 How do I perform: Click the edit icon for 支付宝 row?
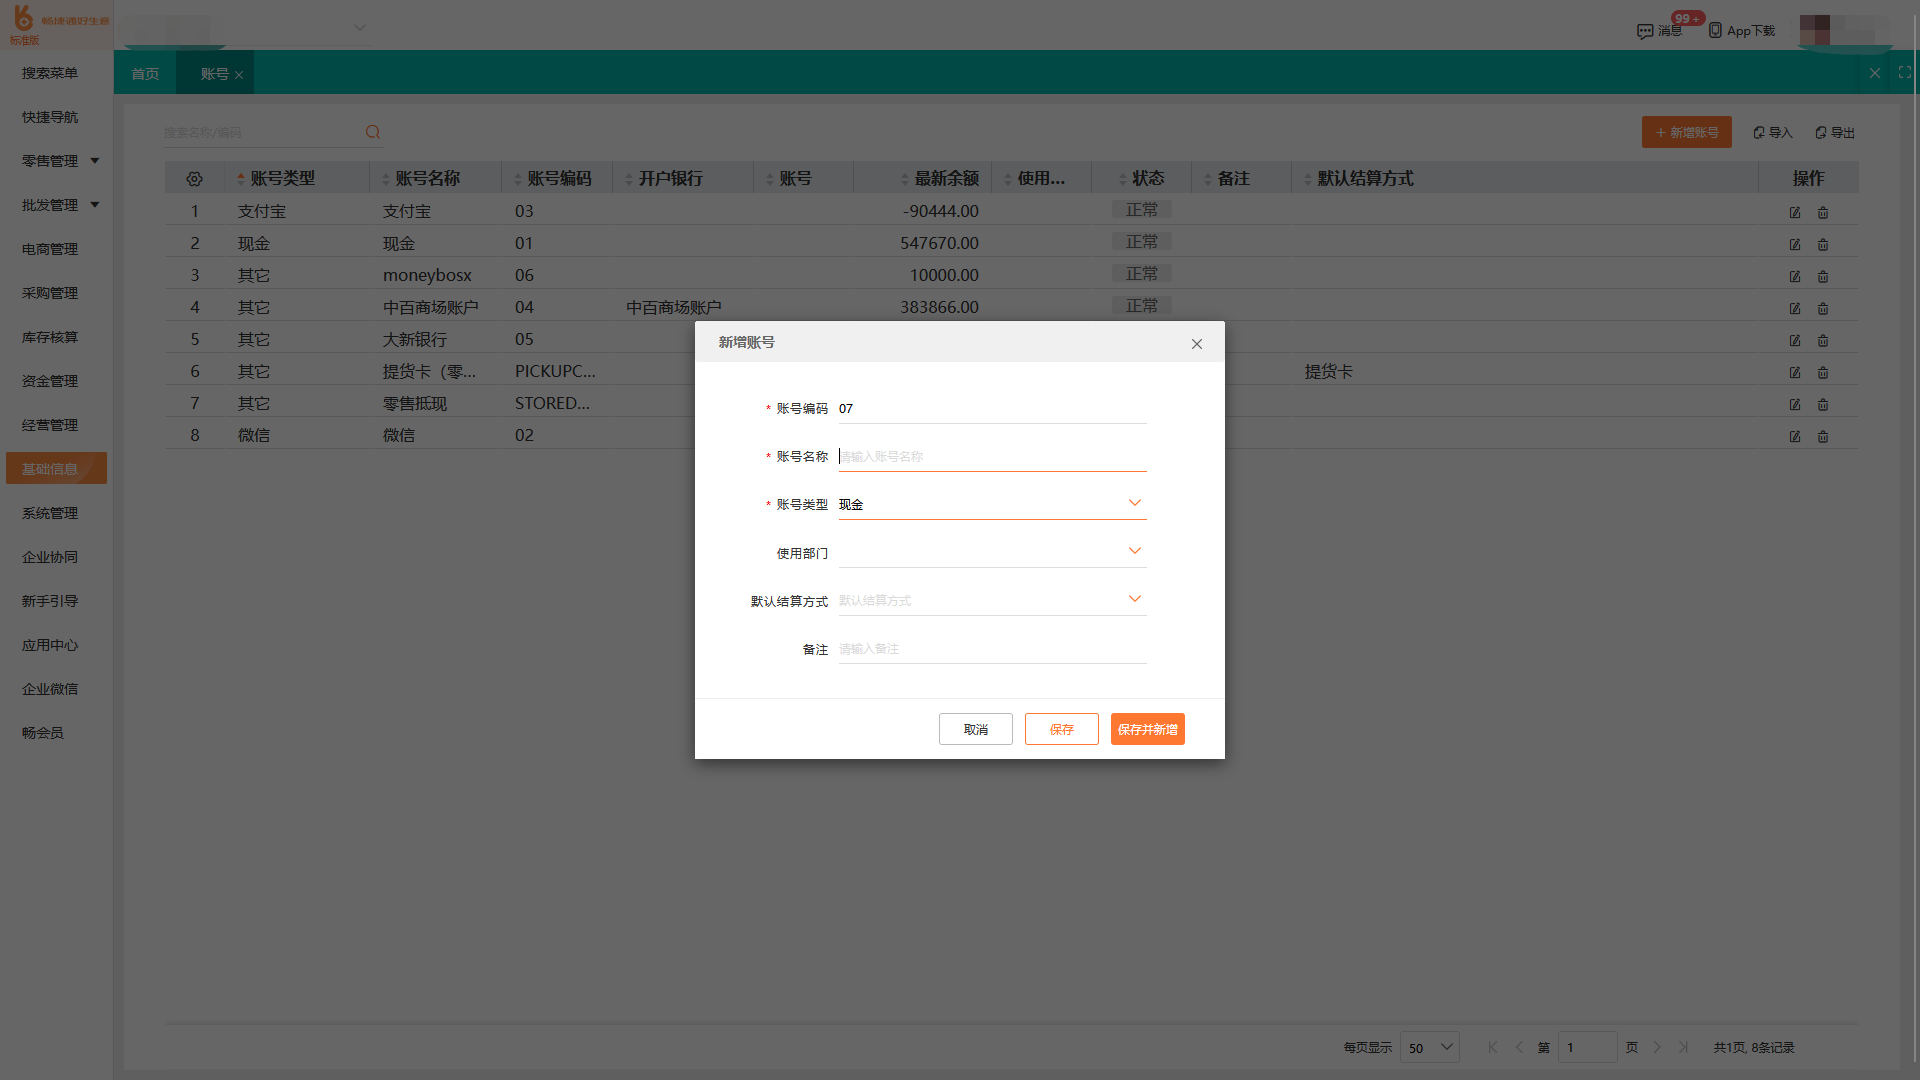pyautogui.click(x=1796, y=212)
